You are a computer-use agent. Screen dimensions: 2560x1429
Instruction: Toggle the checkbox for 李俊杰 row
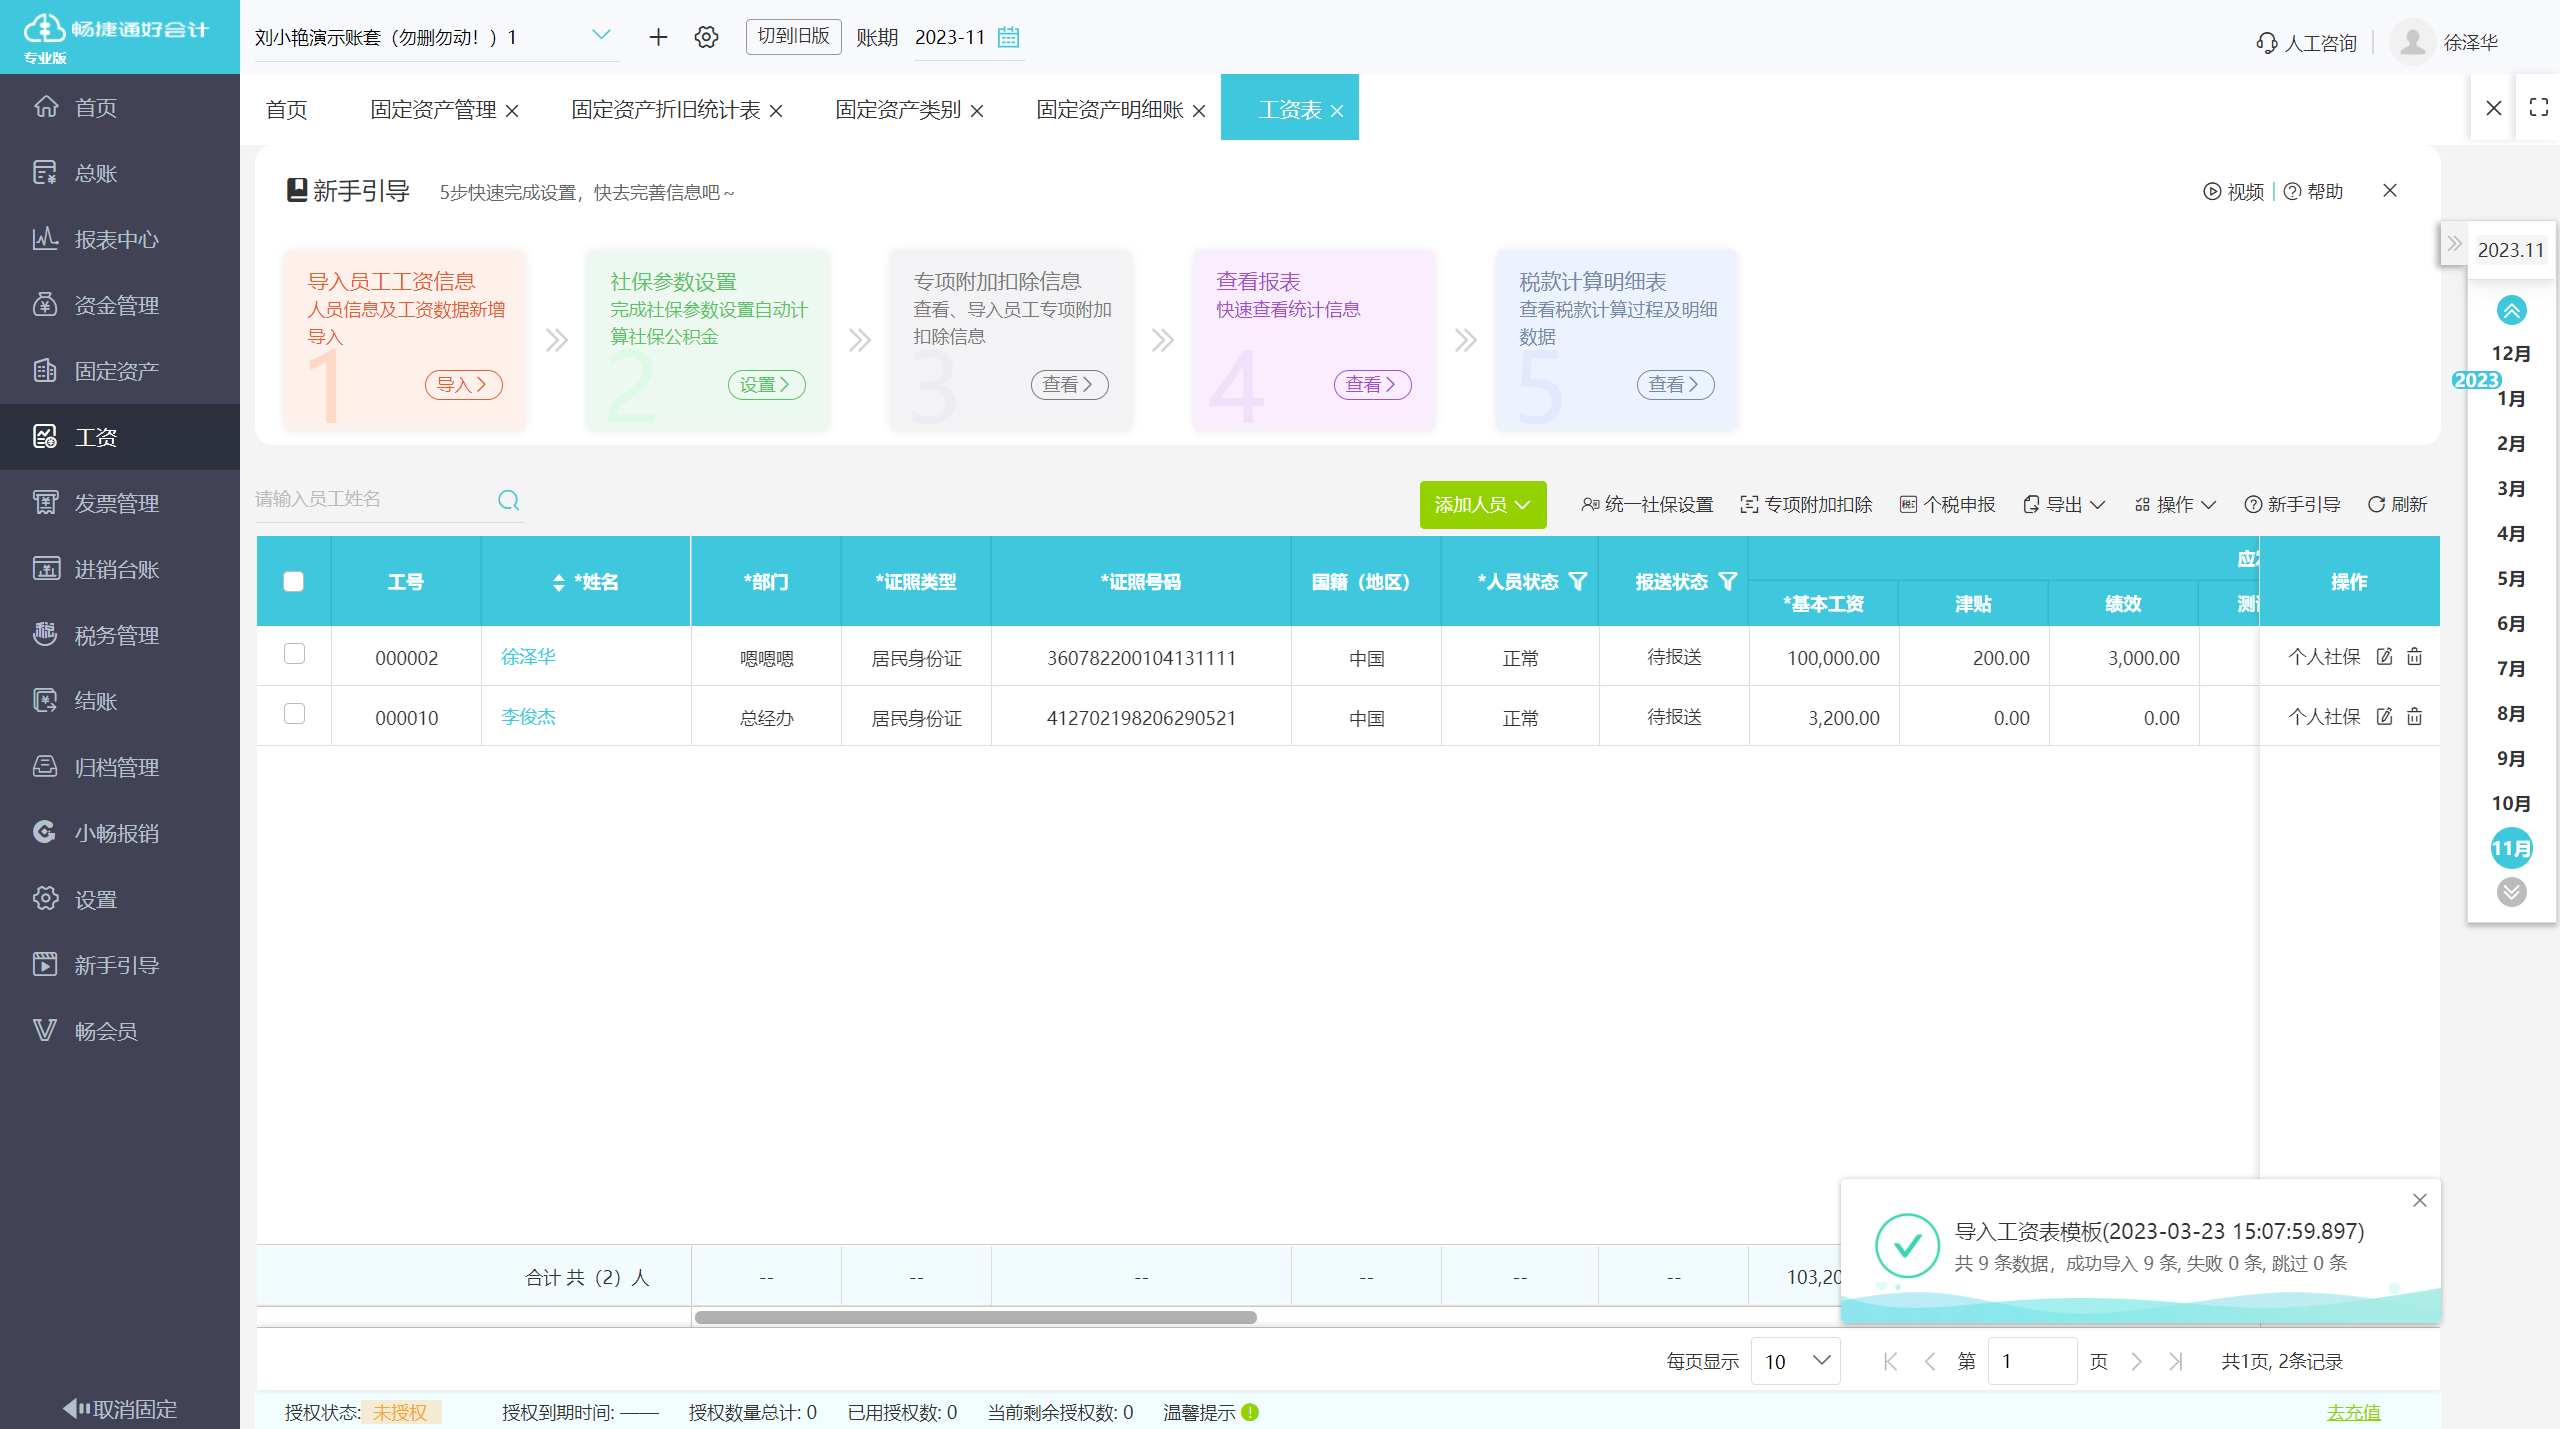click(x=295, y=714)
